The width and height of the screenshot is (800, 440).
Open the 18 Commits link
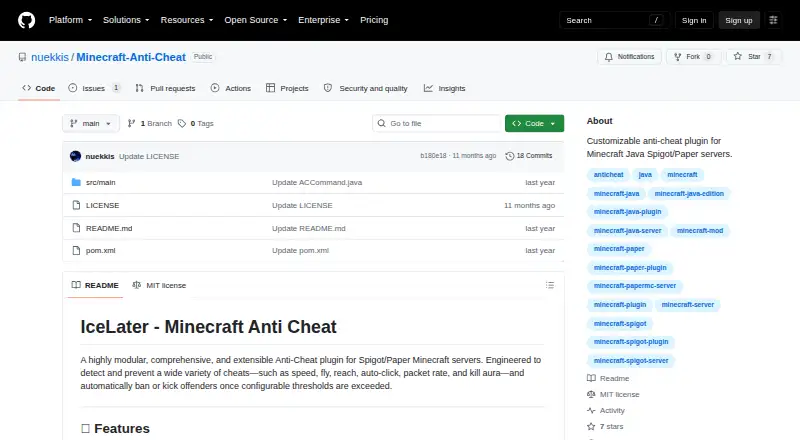click(529, 156)
